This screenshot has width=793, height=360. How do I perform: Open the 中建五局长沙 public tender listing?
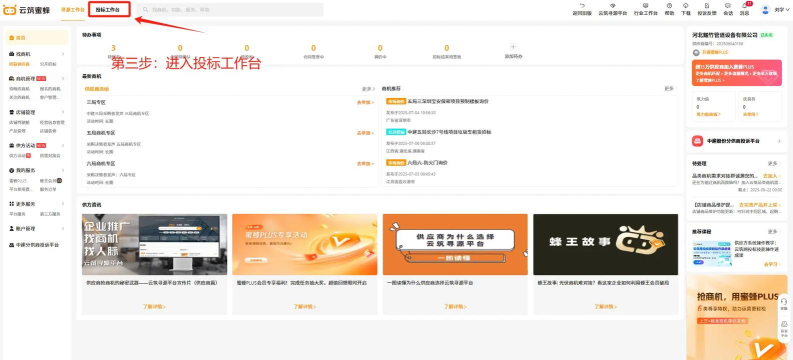tap(449, 132)
